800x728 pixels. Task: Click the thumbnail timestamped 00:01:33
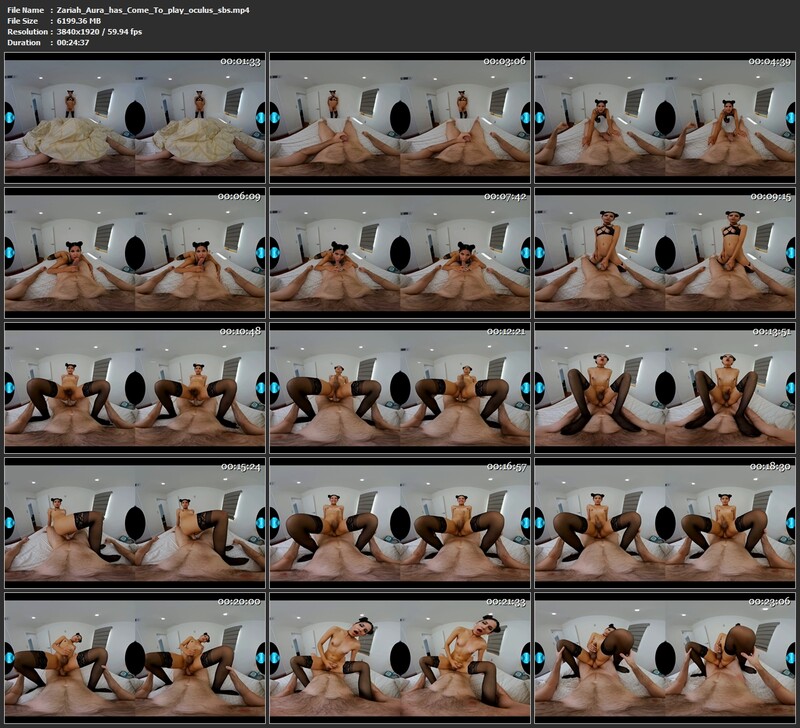coord(135,119)
